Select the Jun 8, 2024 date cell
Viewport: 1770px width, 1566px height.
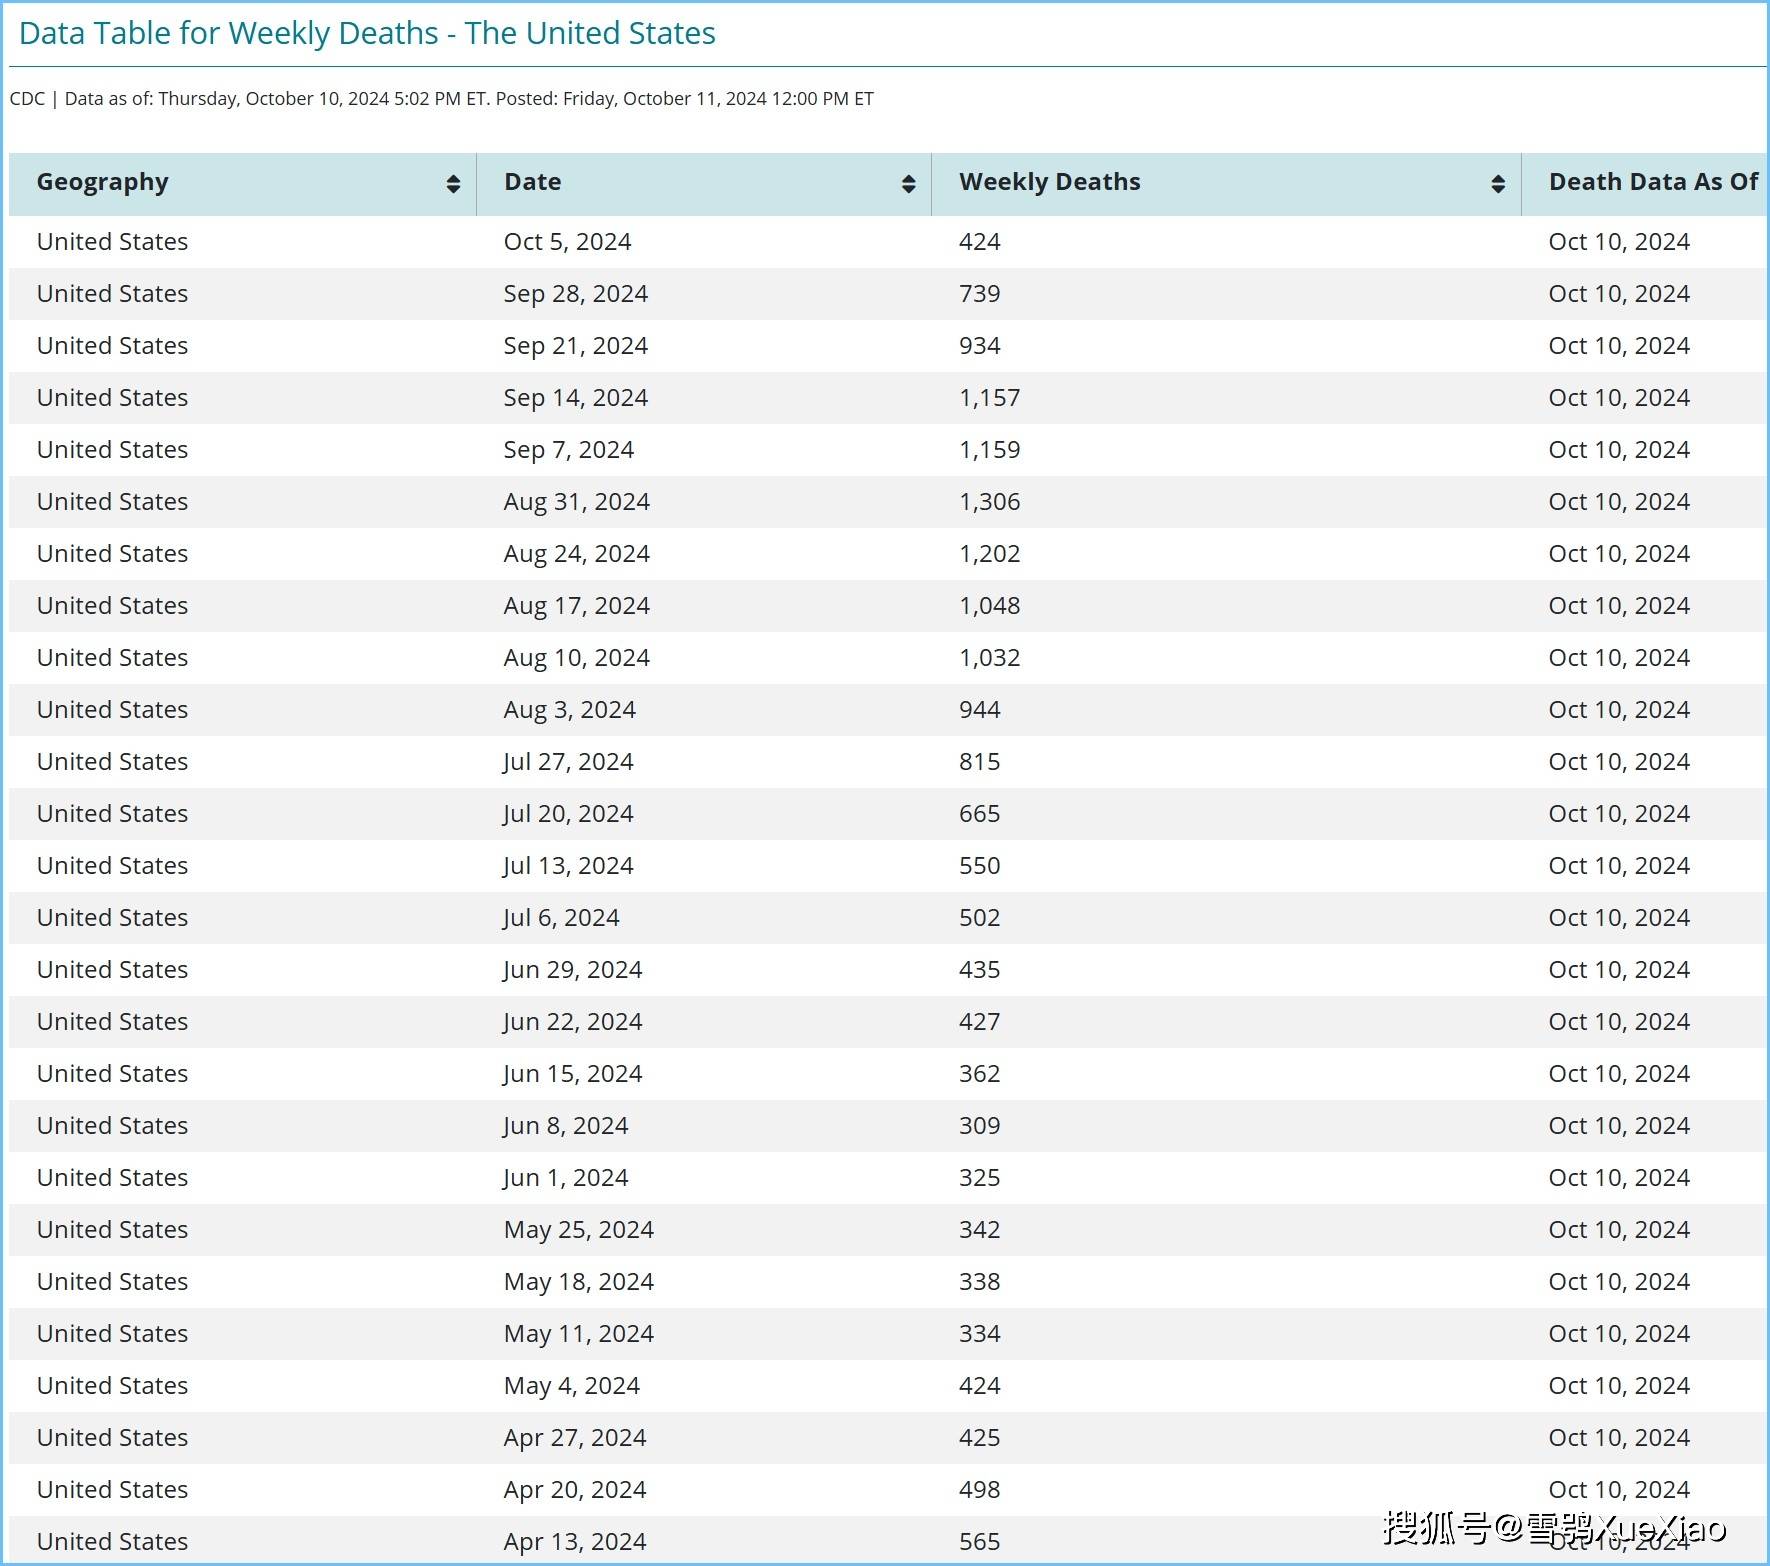[565, 1126]
